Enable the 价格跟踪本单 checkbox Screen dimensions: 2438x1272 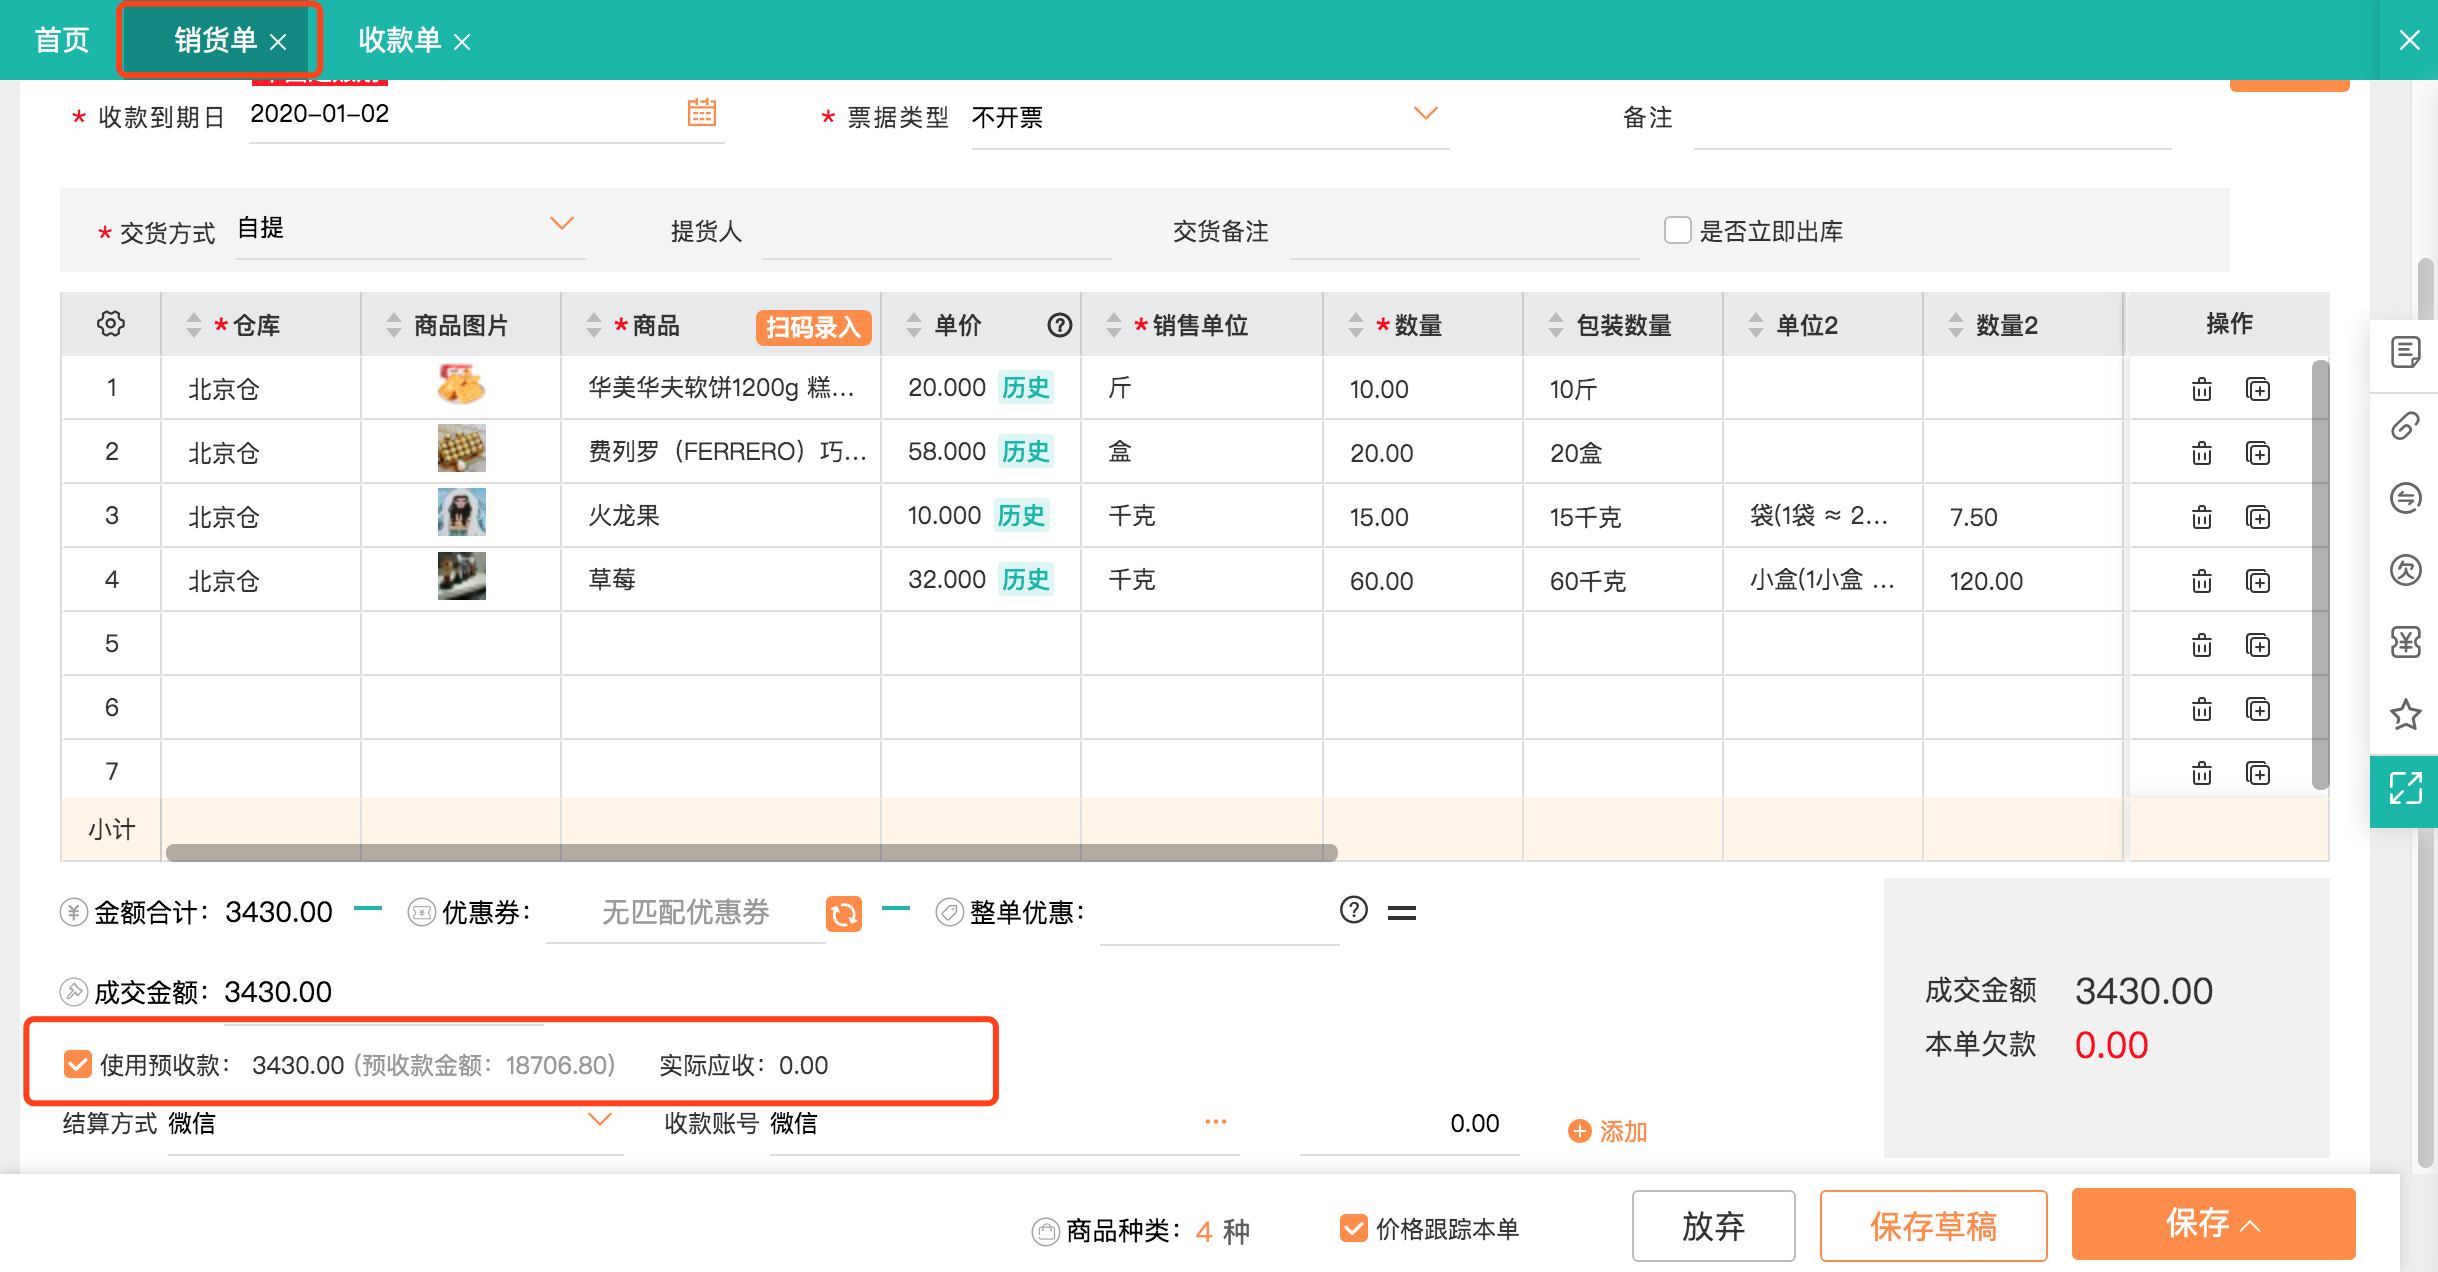[x=1353, y=1224]
